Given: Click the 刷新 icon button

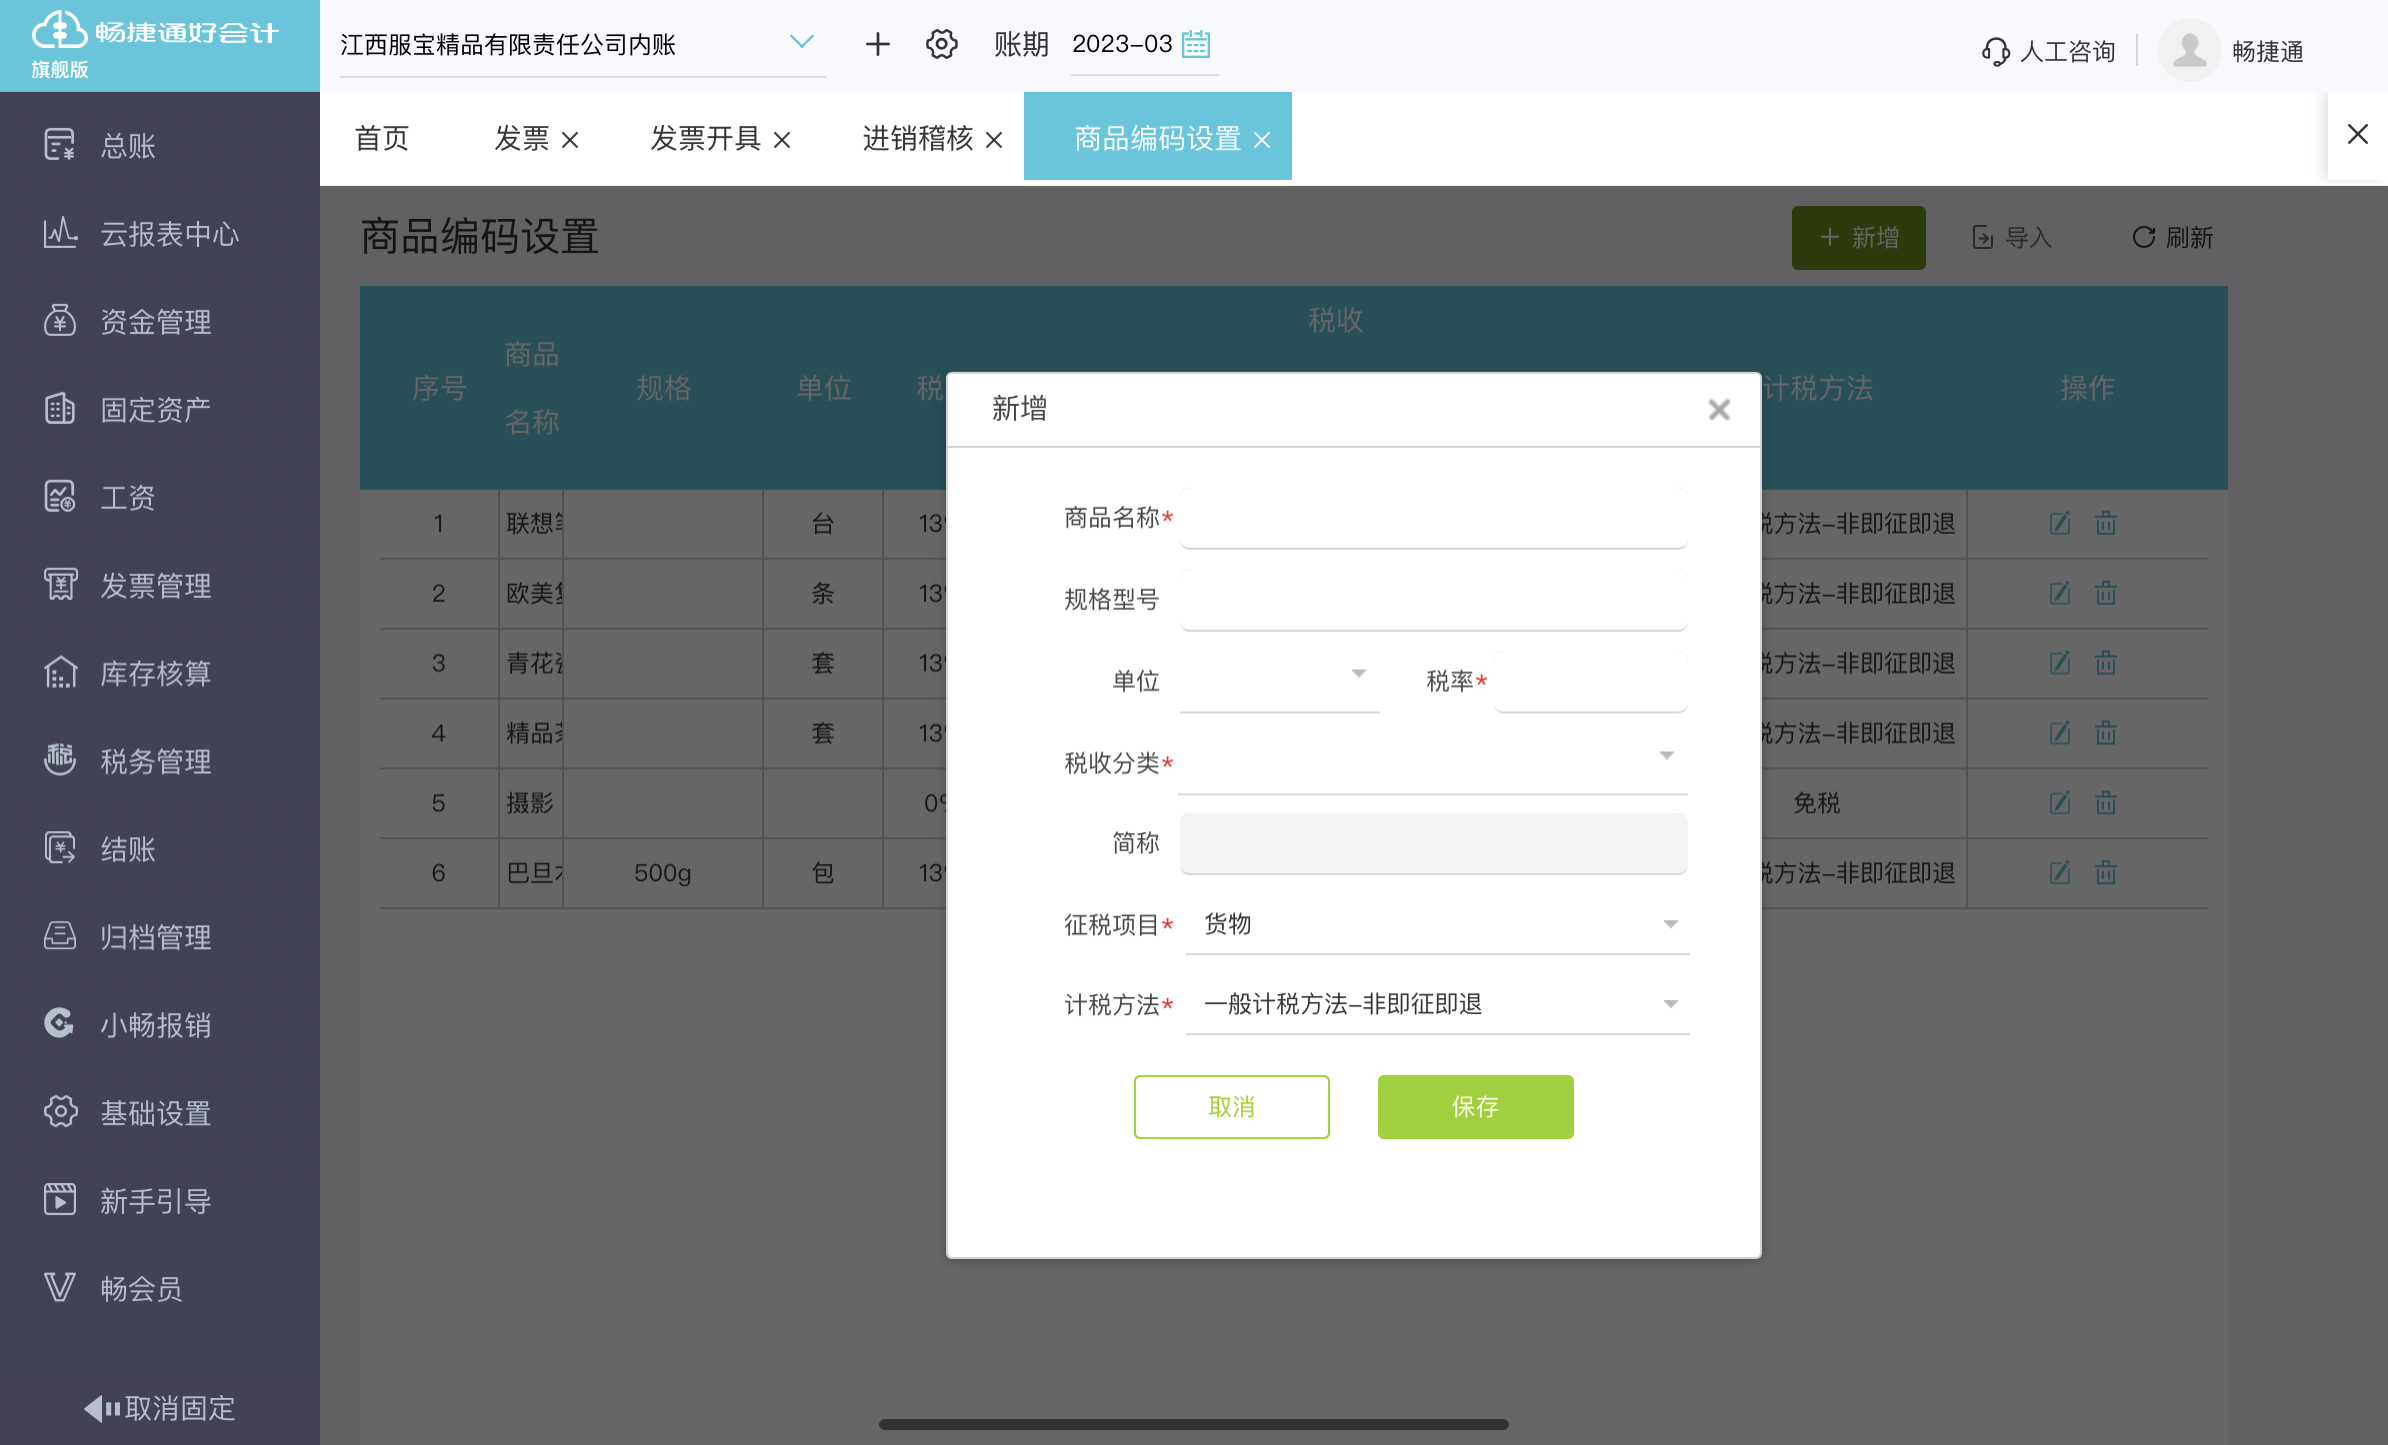Looking at the screenshot, I should (x=2144, y=235).
